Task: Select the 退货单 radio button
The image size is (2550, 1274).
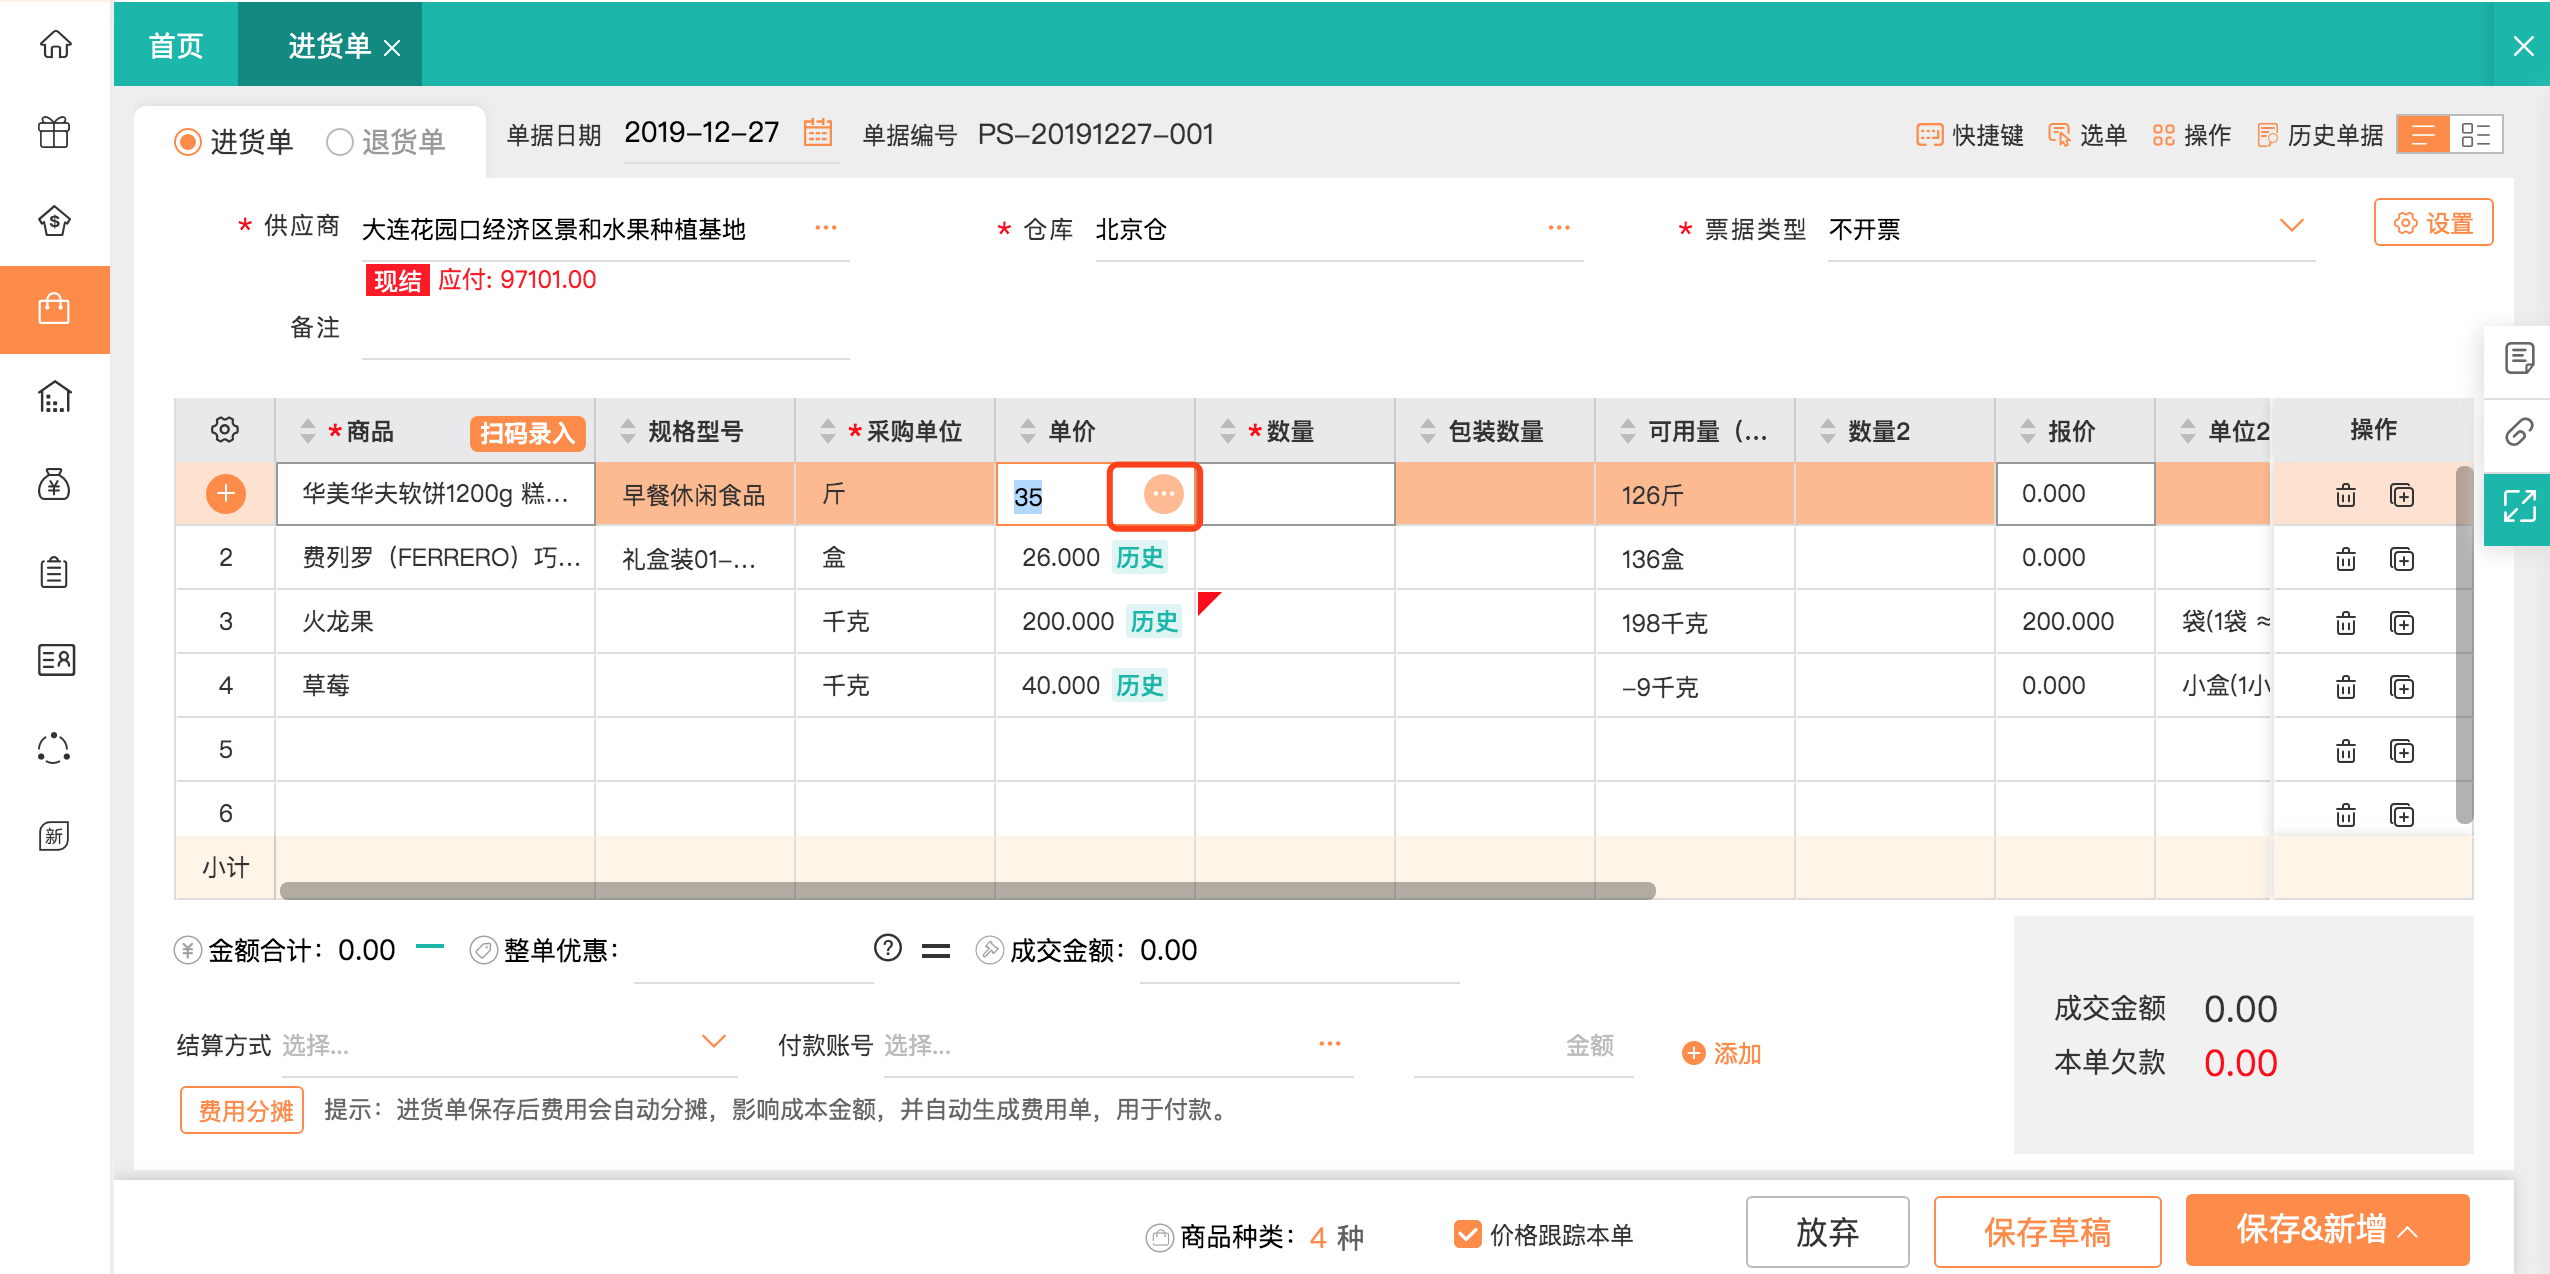Action: pyautogui.click(x=340, y=137)
